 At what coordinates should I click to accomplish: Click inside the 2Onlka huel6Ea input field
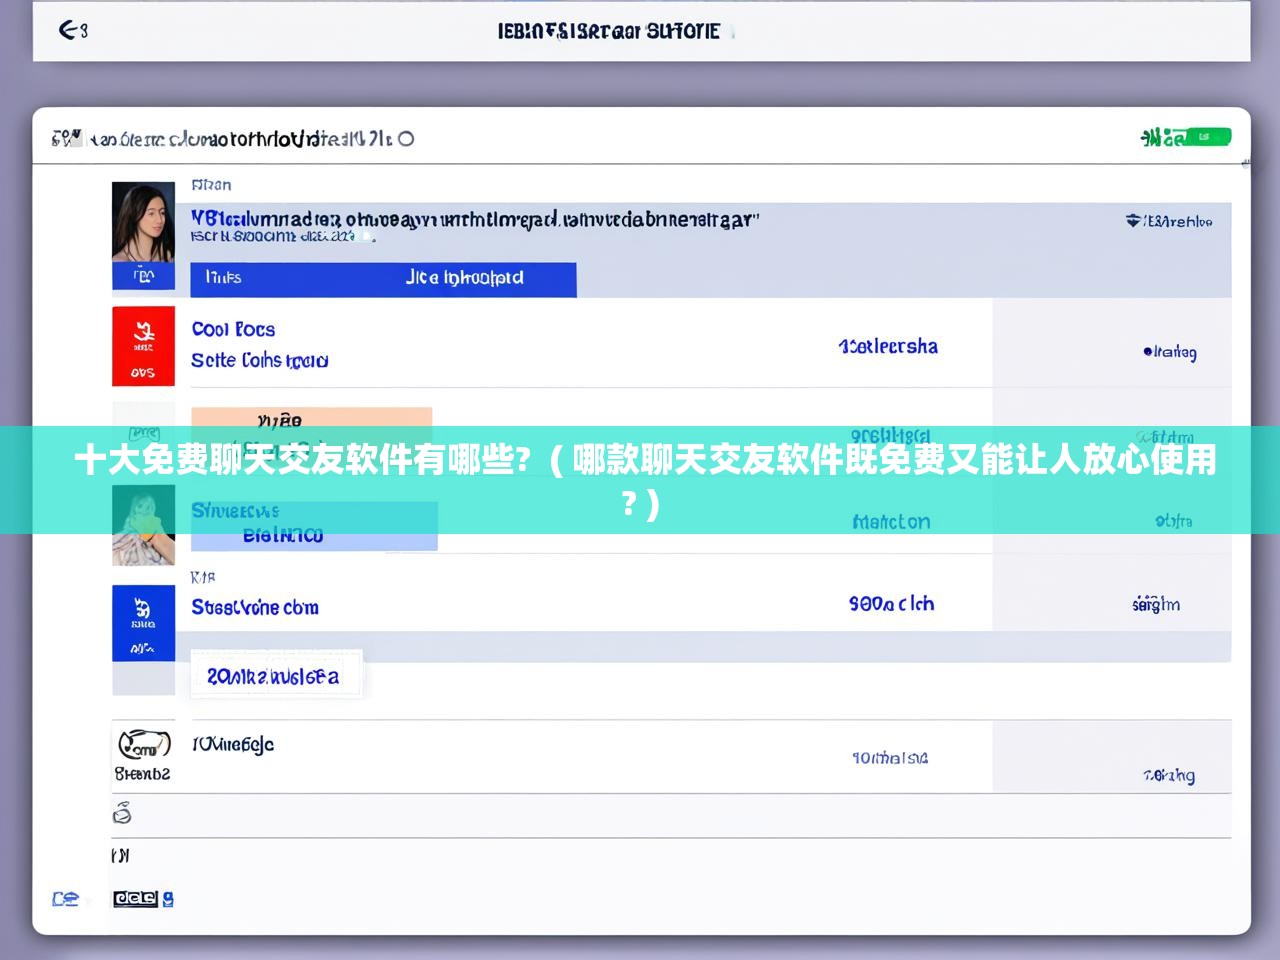pos(277,674)
